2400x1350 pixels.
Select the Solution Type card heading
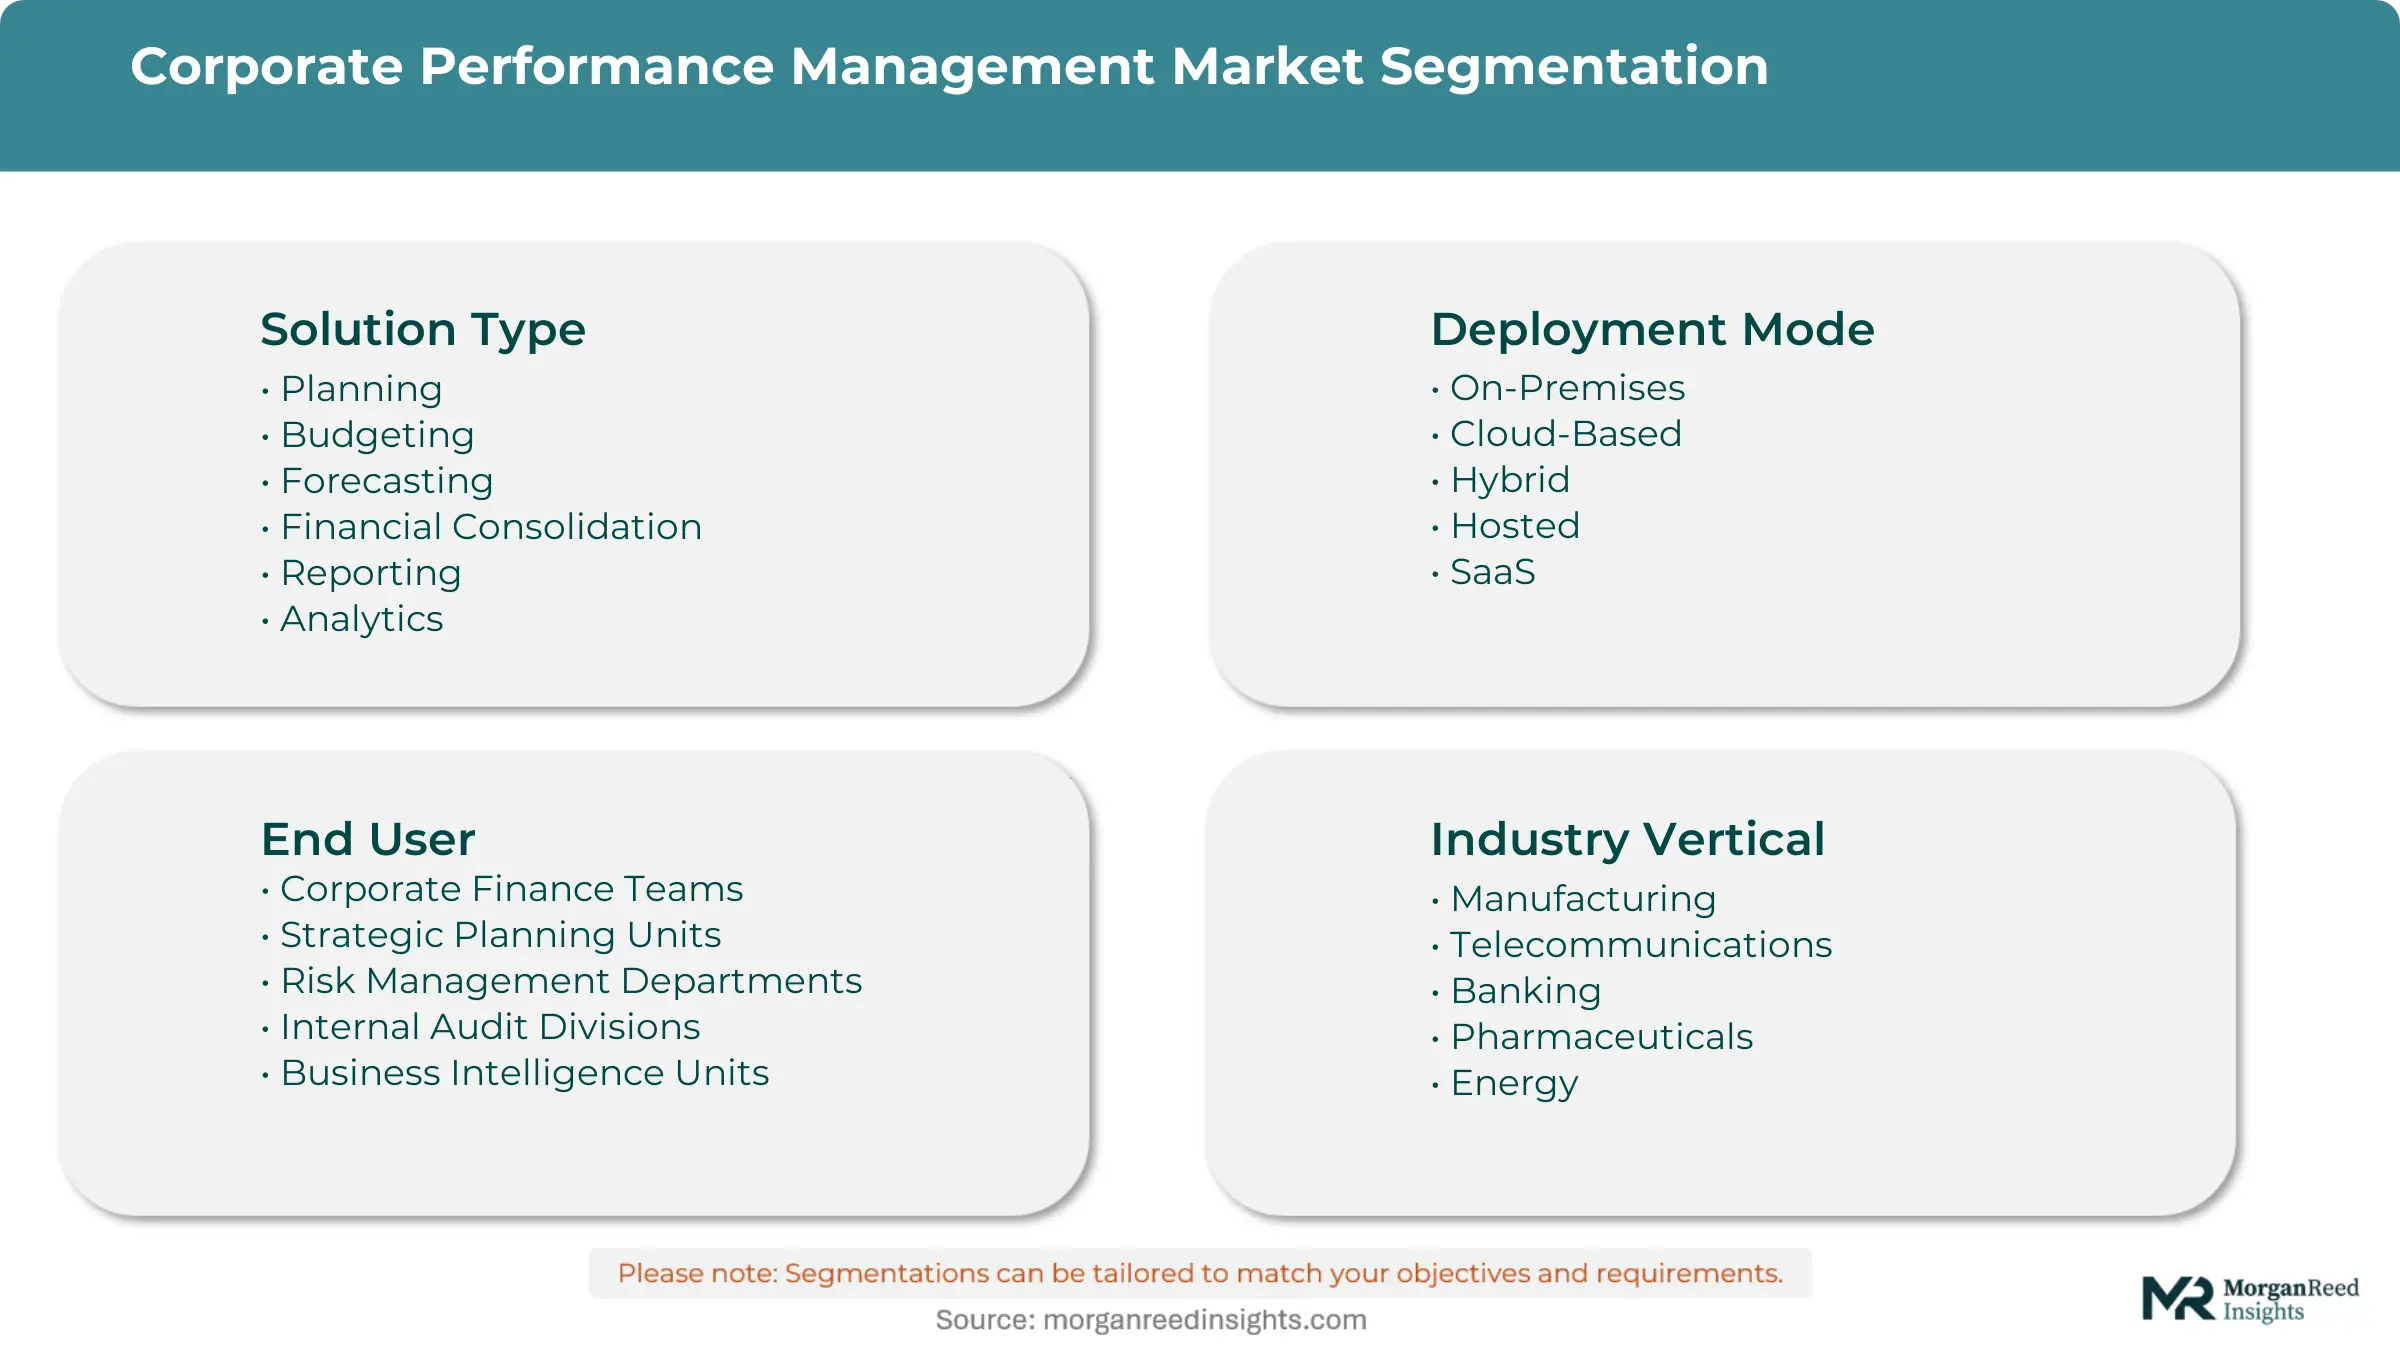pyautogui.click(x=423, y=328)
